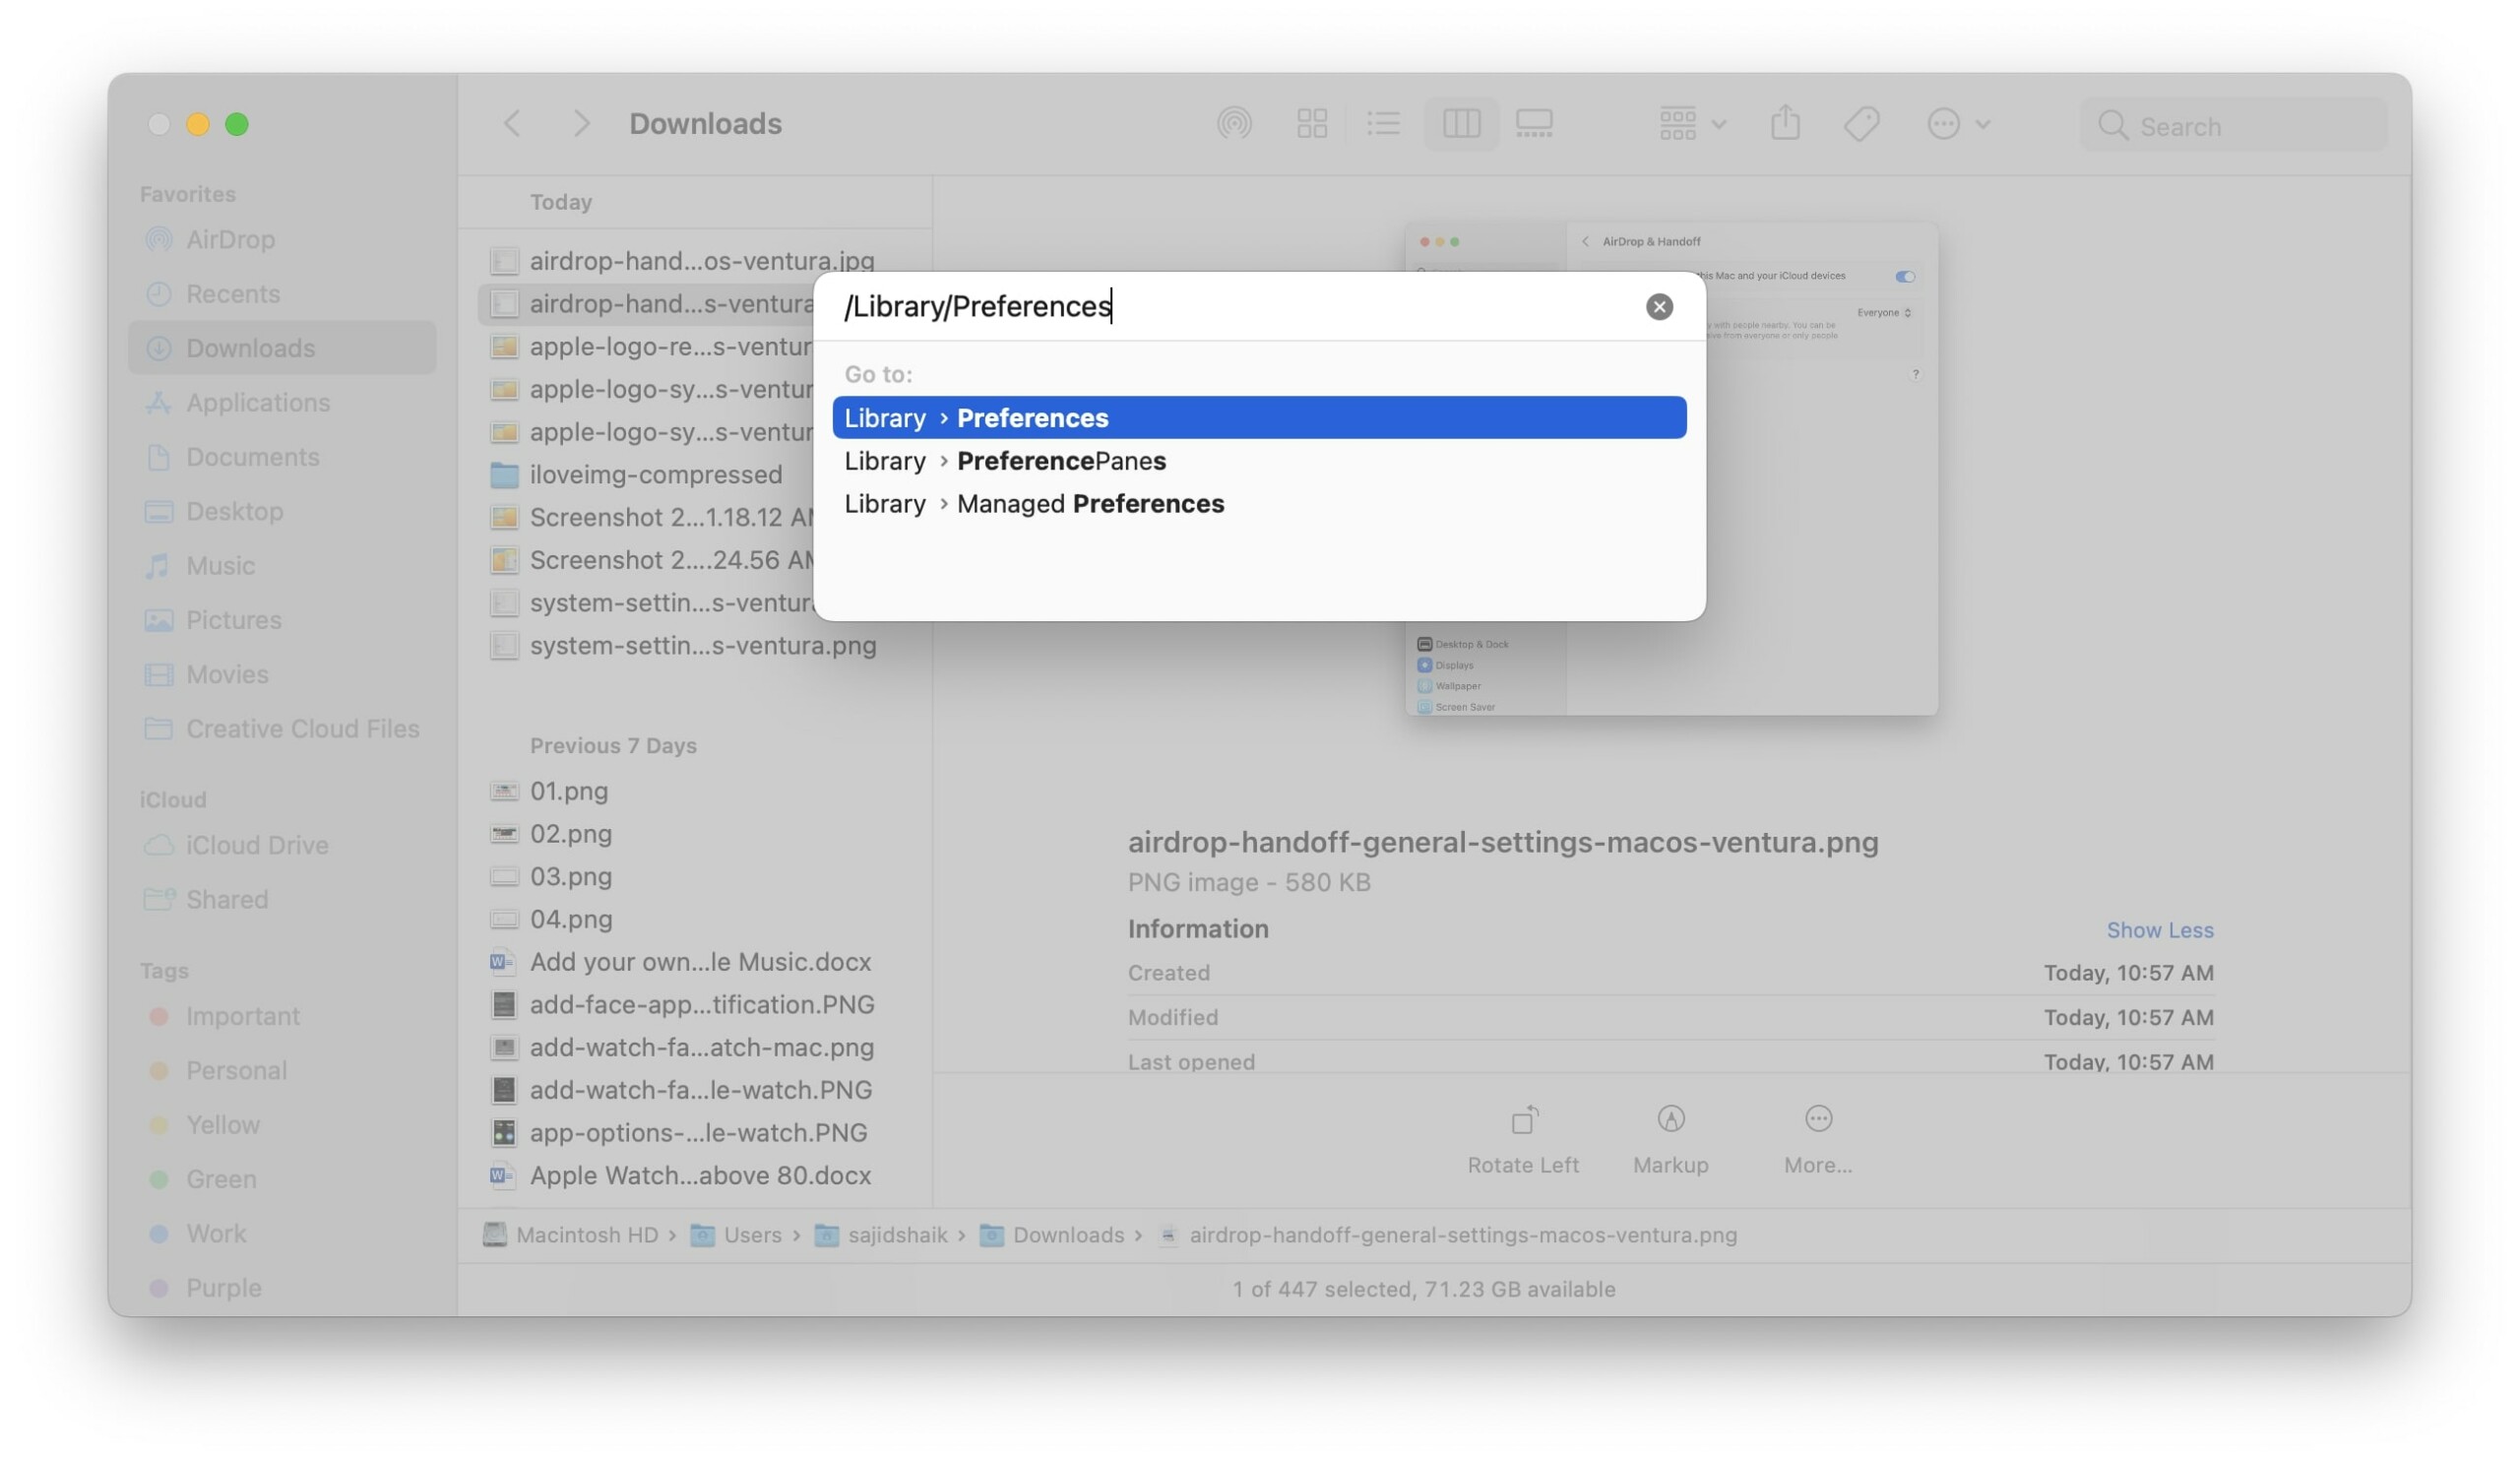This screenshot has height=1460, width=2520.
Task: Open Applications from the sidebar
Action: pos(258,402)
